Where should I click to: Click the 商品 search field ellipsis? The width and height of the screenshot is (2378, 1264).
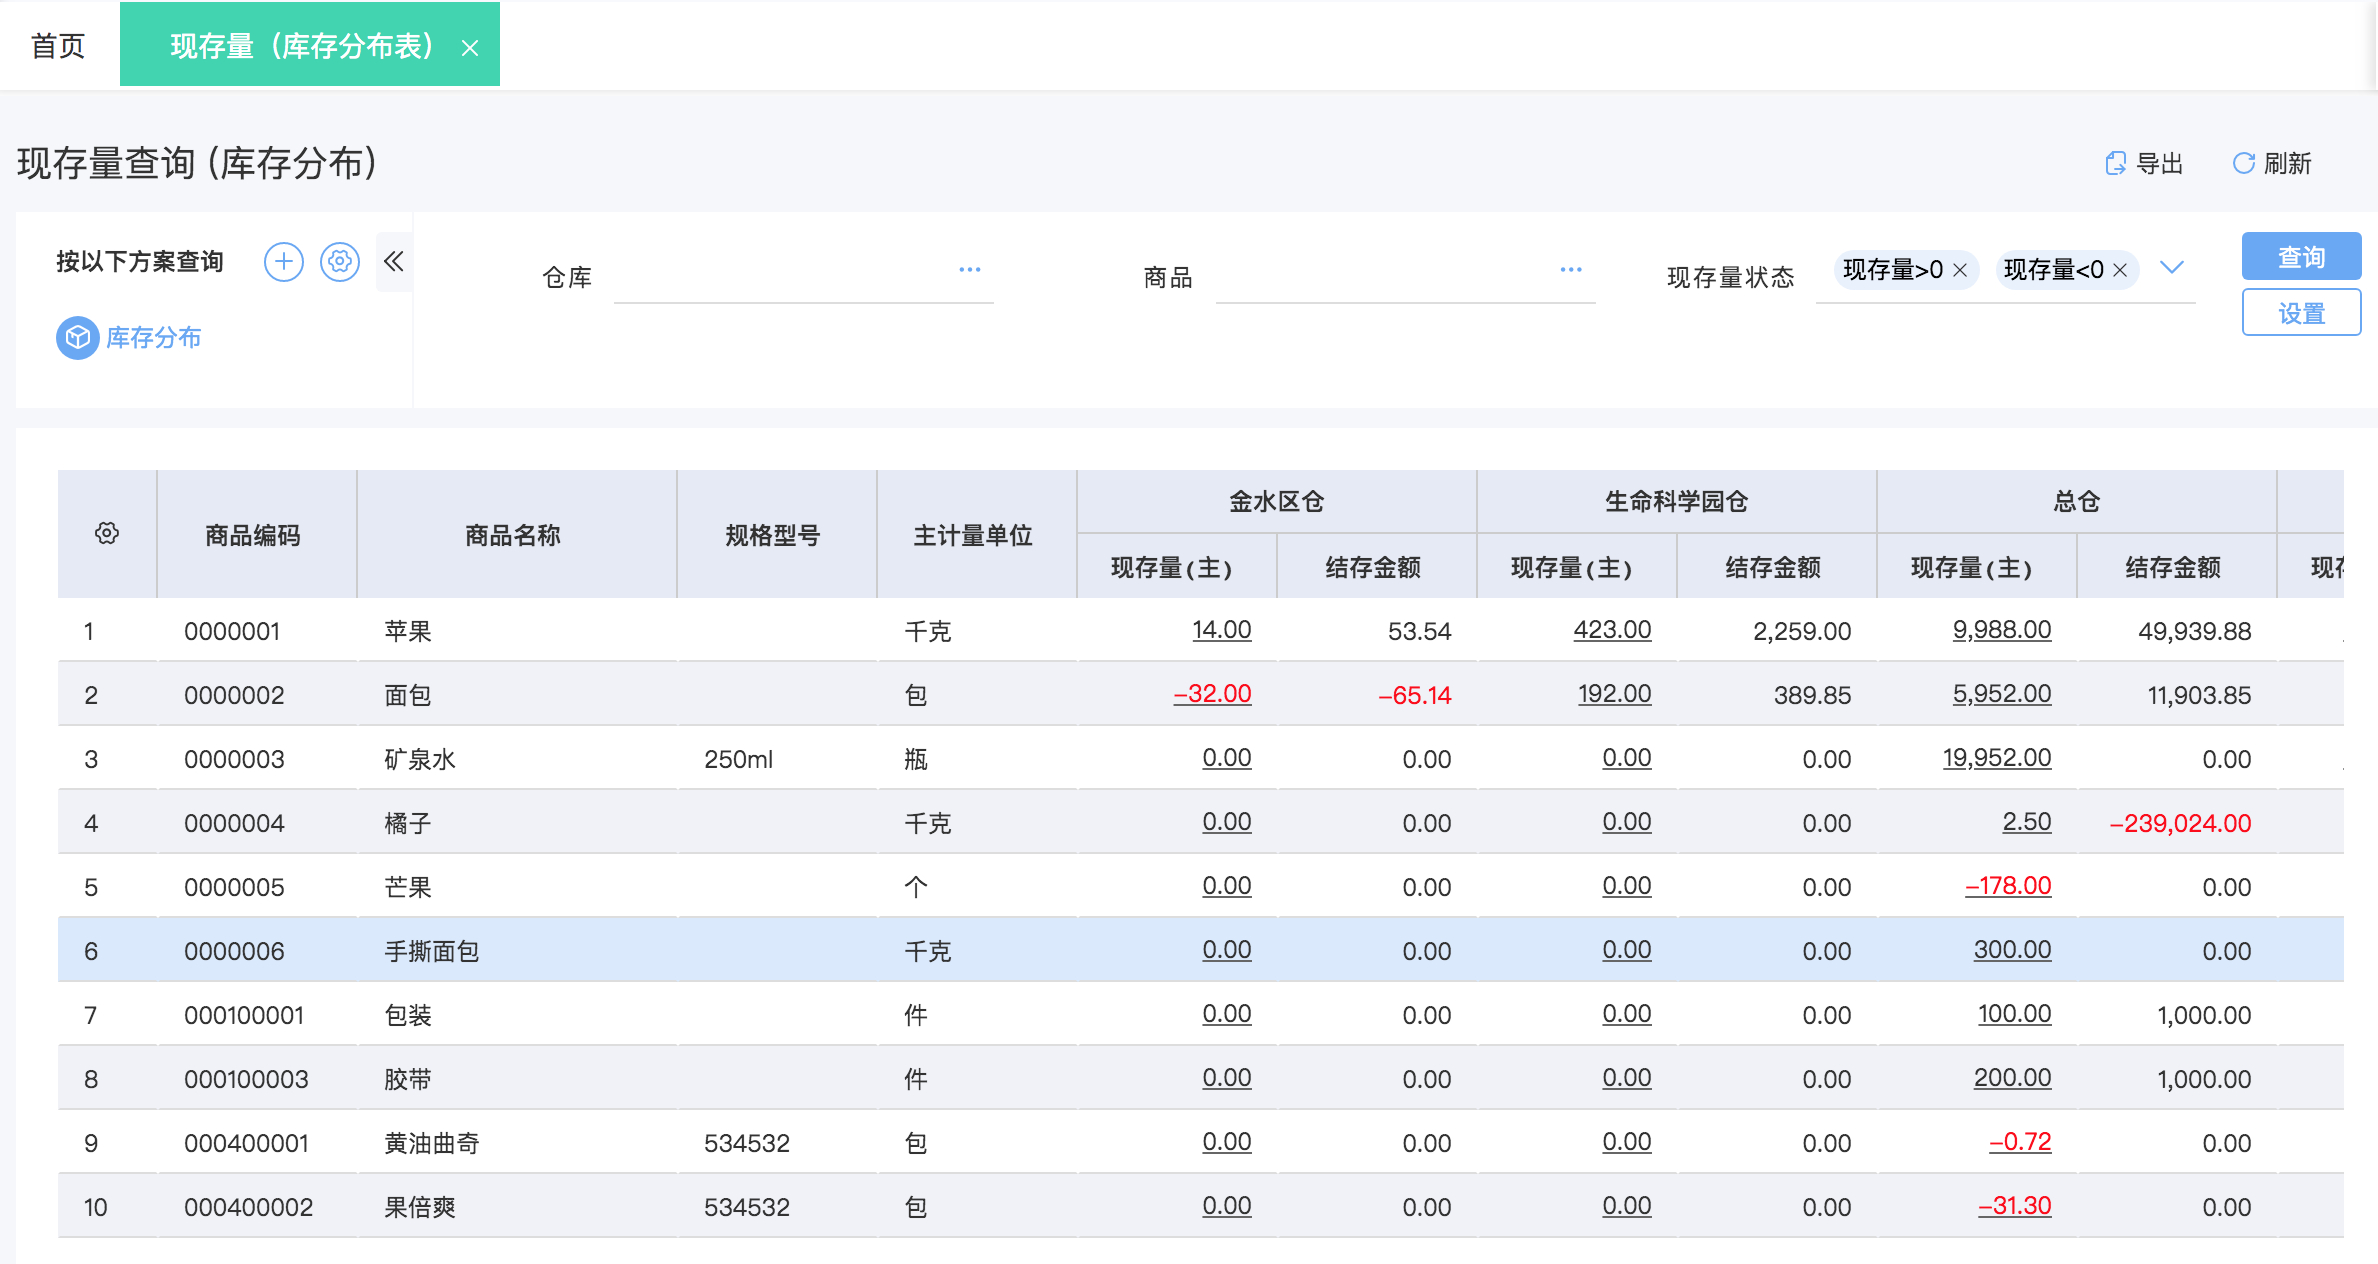pos(1573,269)
